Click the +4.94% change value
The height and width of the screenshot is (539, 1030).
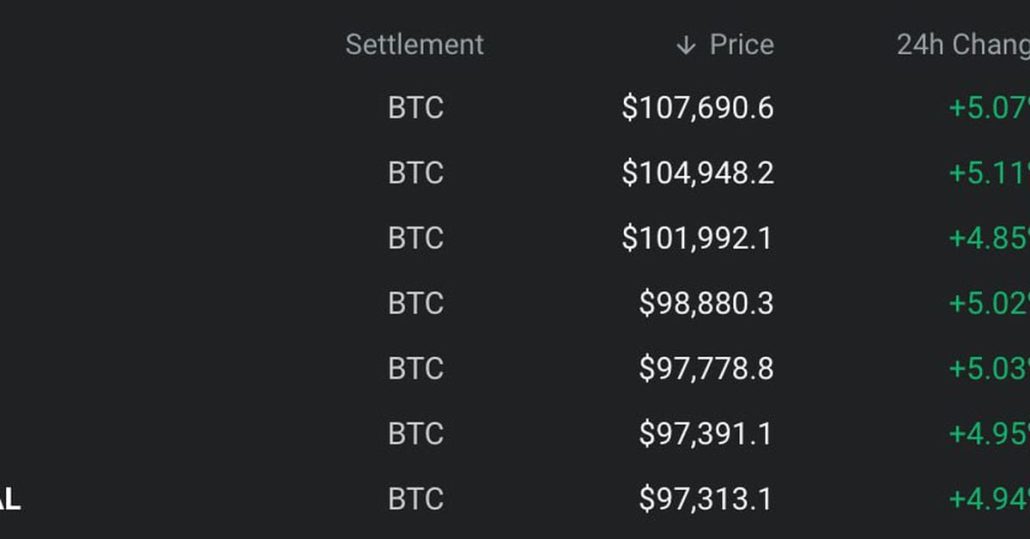coord(989,499)
